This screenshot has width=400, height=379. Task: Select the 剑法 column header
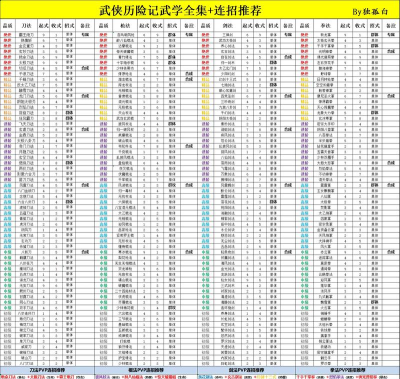click(227, 26)
